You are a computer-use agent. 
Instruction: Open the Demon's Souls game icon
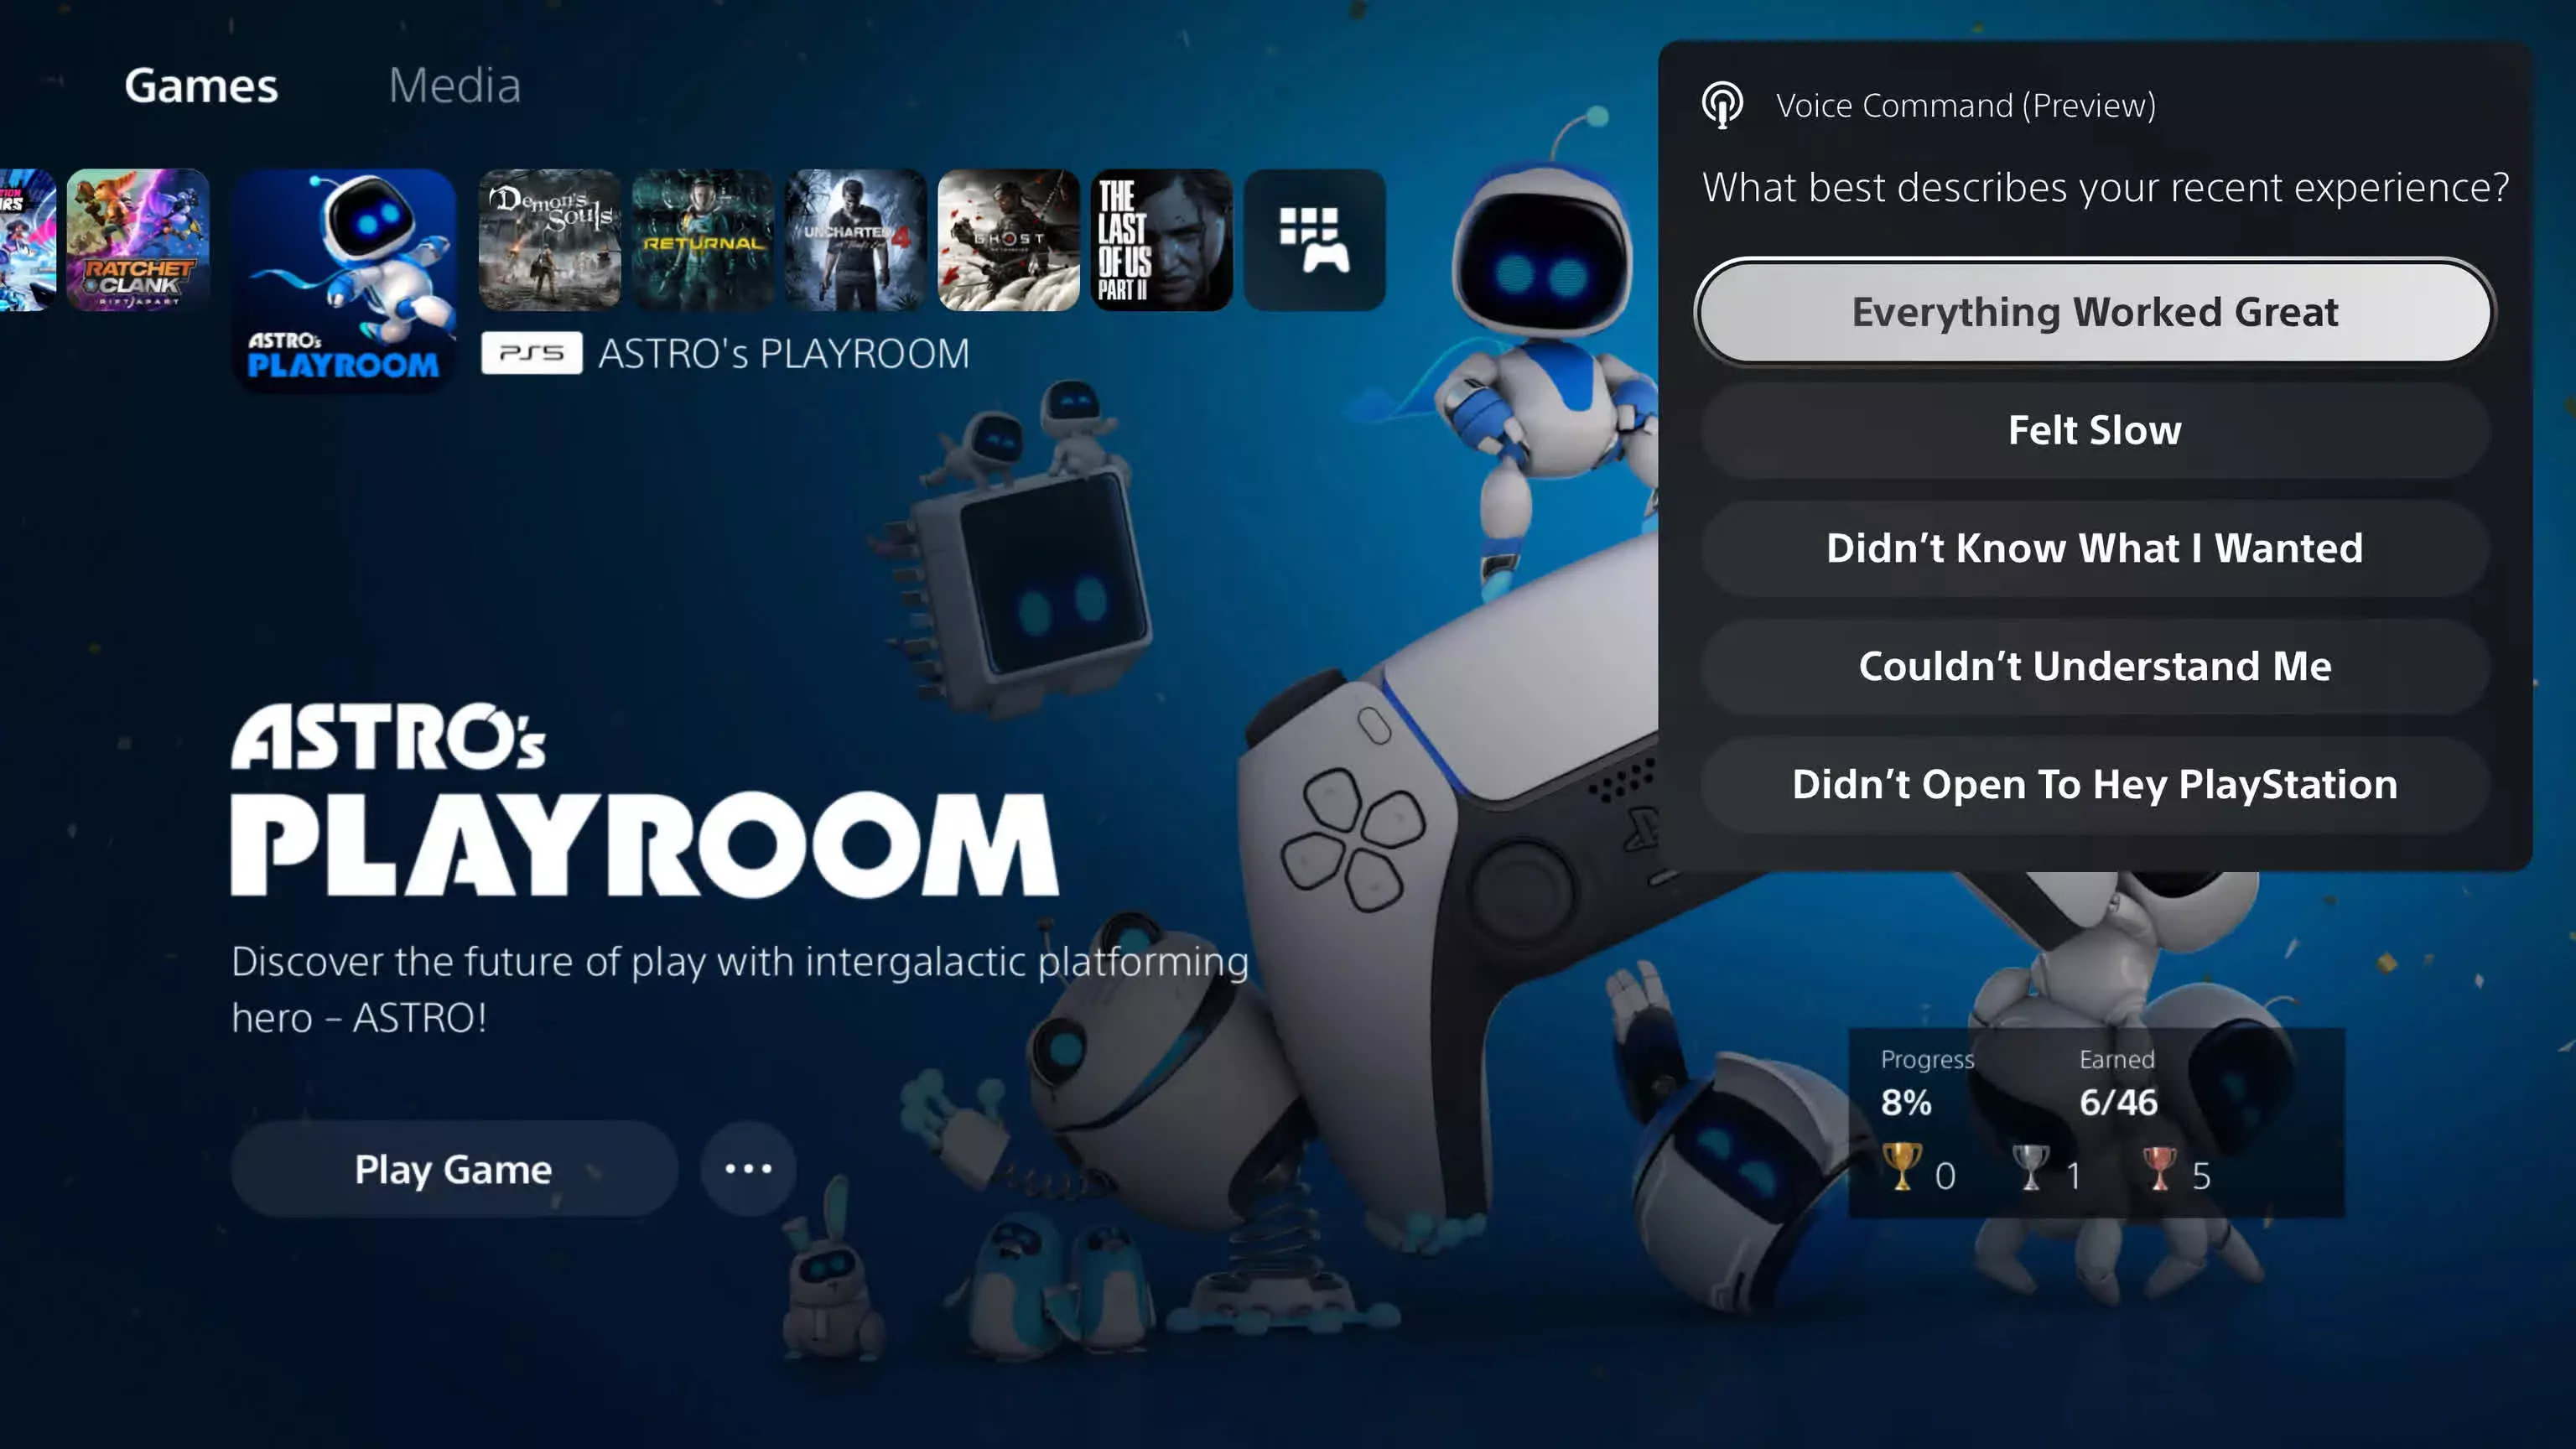pos(550,239)
